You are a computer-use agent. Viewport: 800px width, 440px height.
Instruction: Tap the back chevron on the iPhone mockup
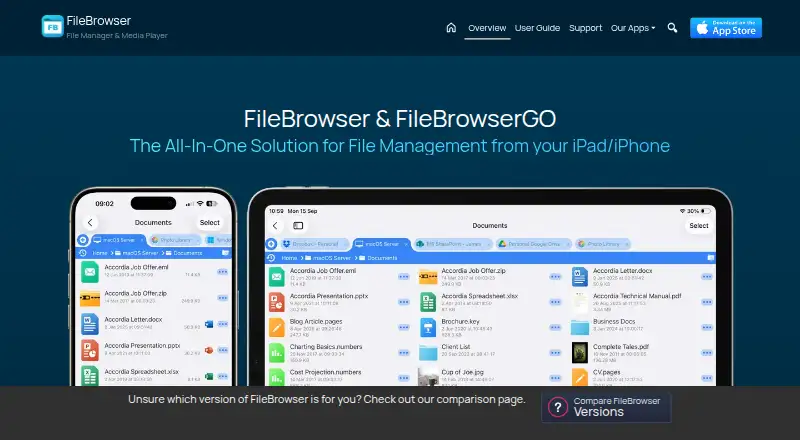pos(90,223)
